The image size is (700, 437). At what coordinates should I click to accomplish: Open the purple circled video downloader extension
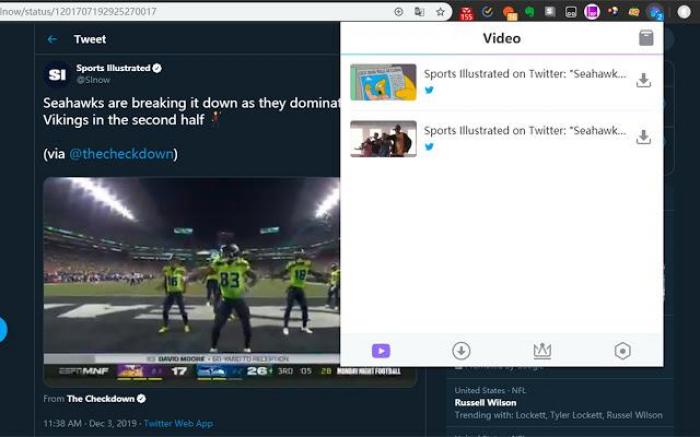[x=592, y=12]
